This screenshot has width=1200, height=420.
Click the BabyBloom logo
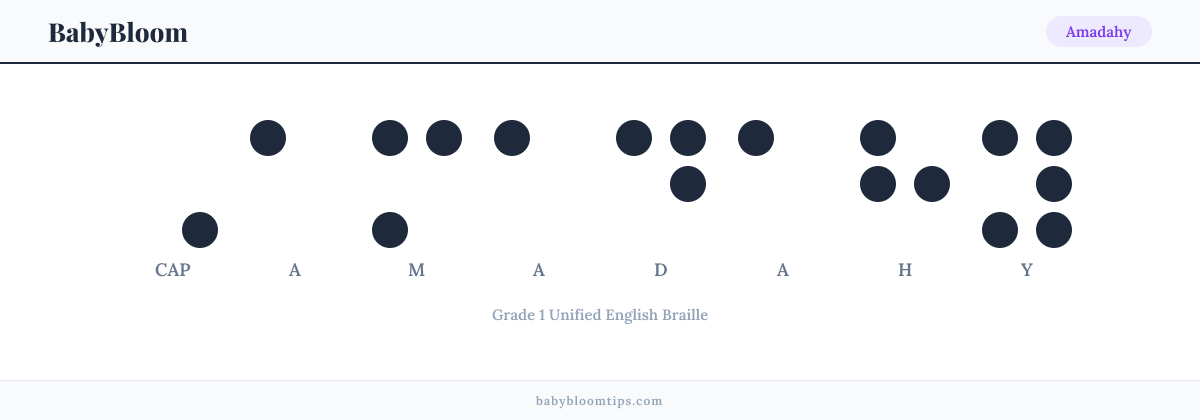118,32
